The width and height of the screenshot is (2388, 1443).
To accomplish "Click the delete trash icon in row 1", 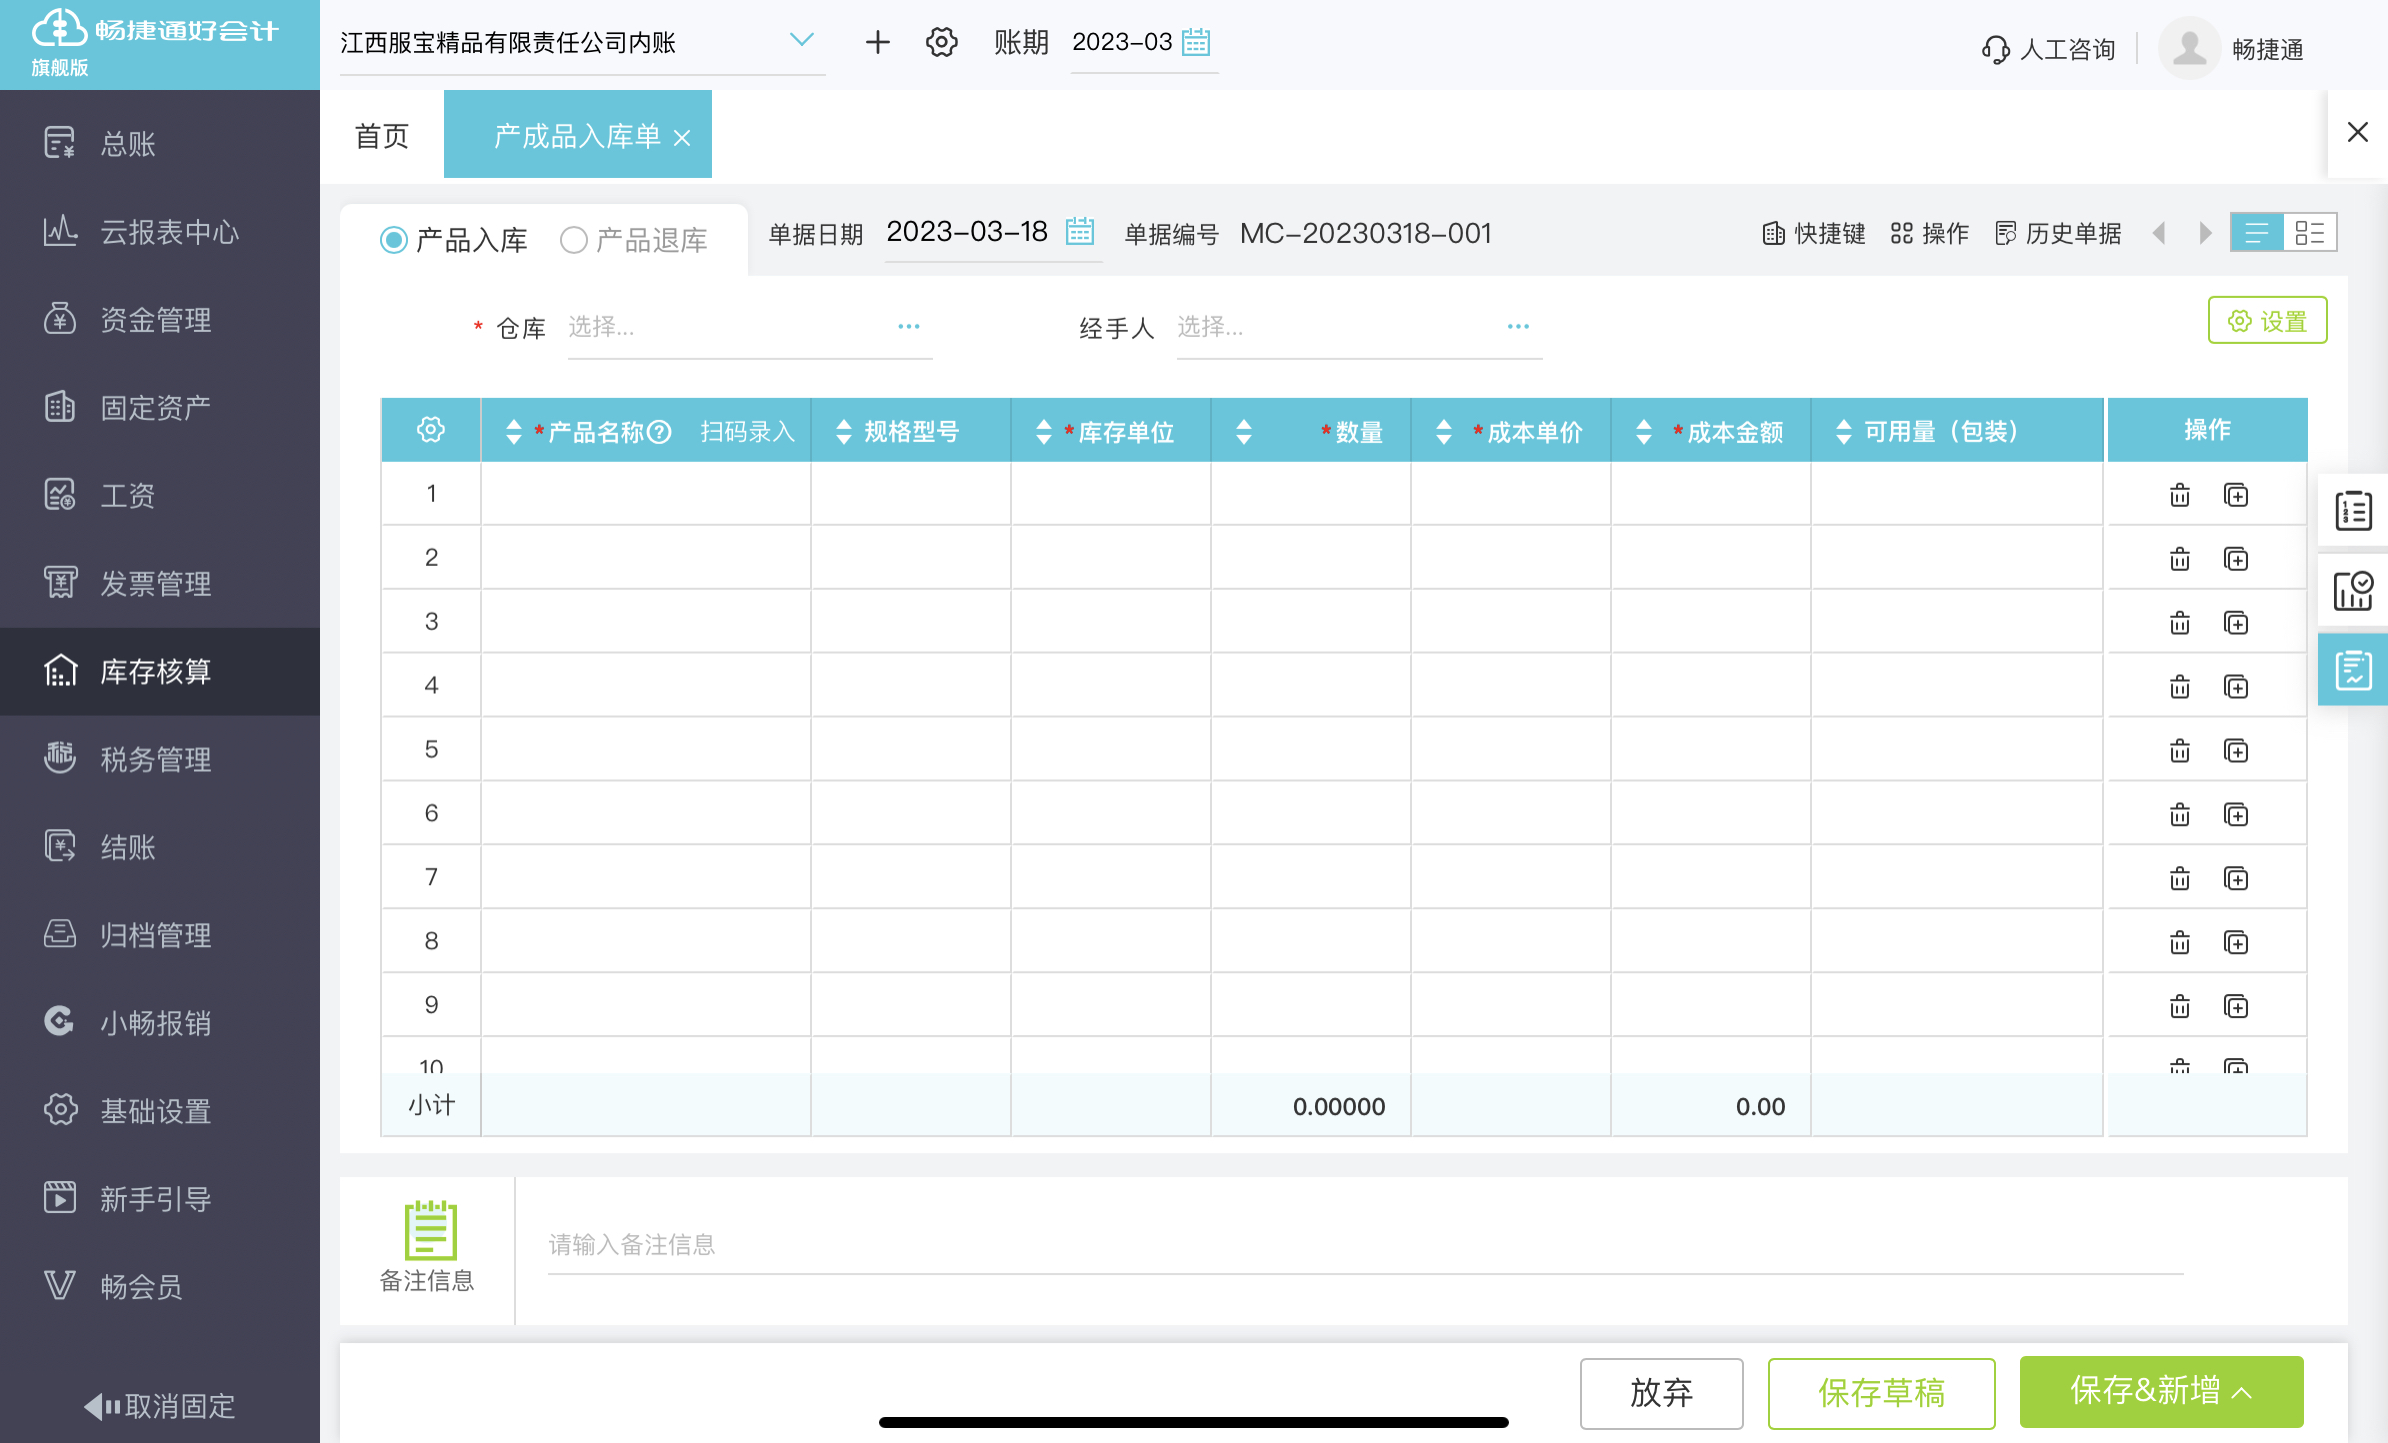I will click(x=2180, y=495).
